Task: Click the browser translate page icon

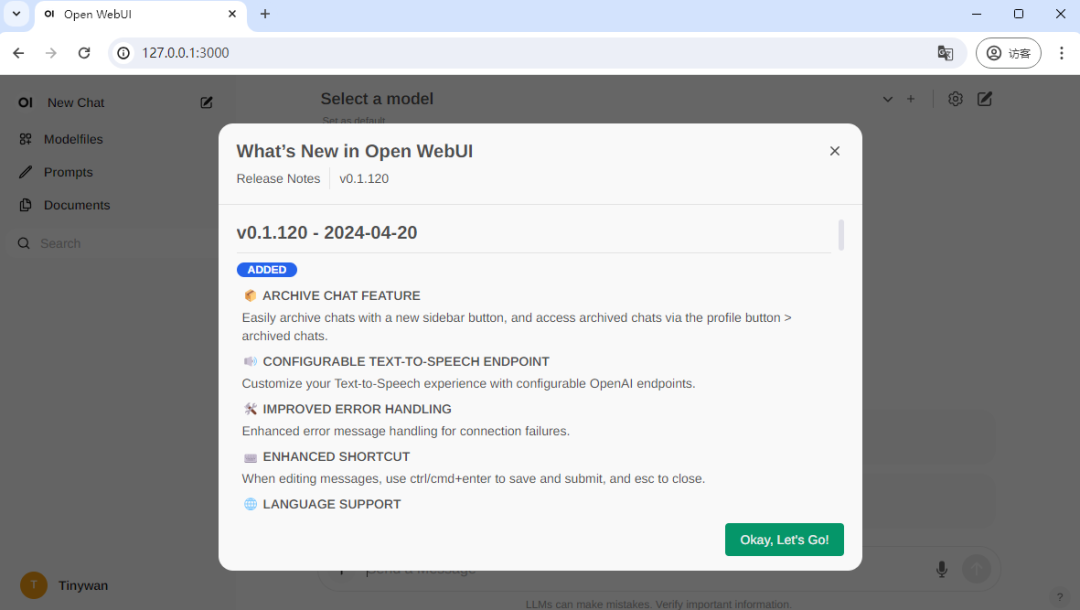Action: pos(945,53)
